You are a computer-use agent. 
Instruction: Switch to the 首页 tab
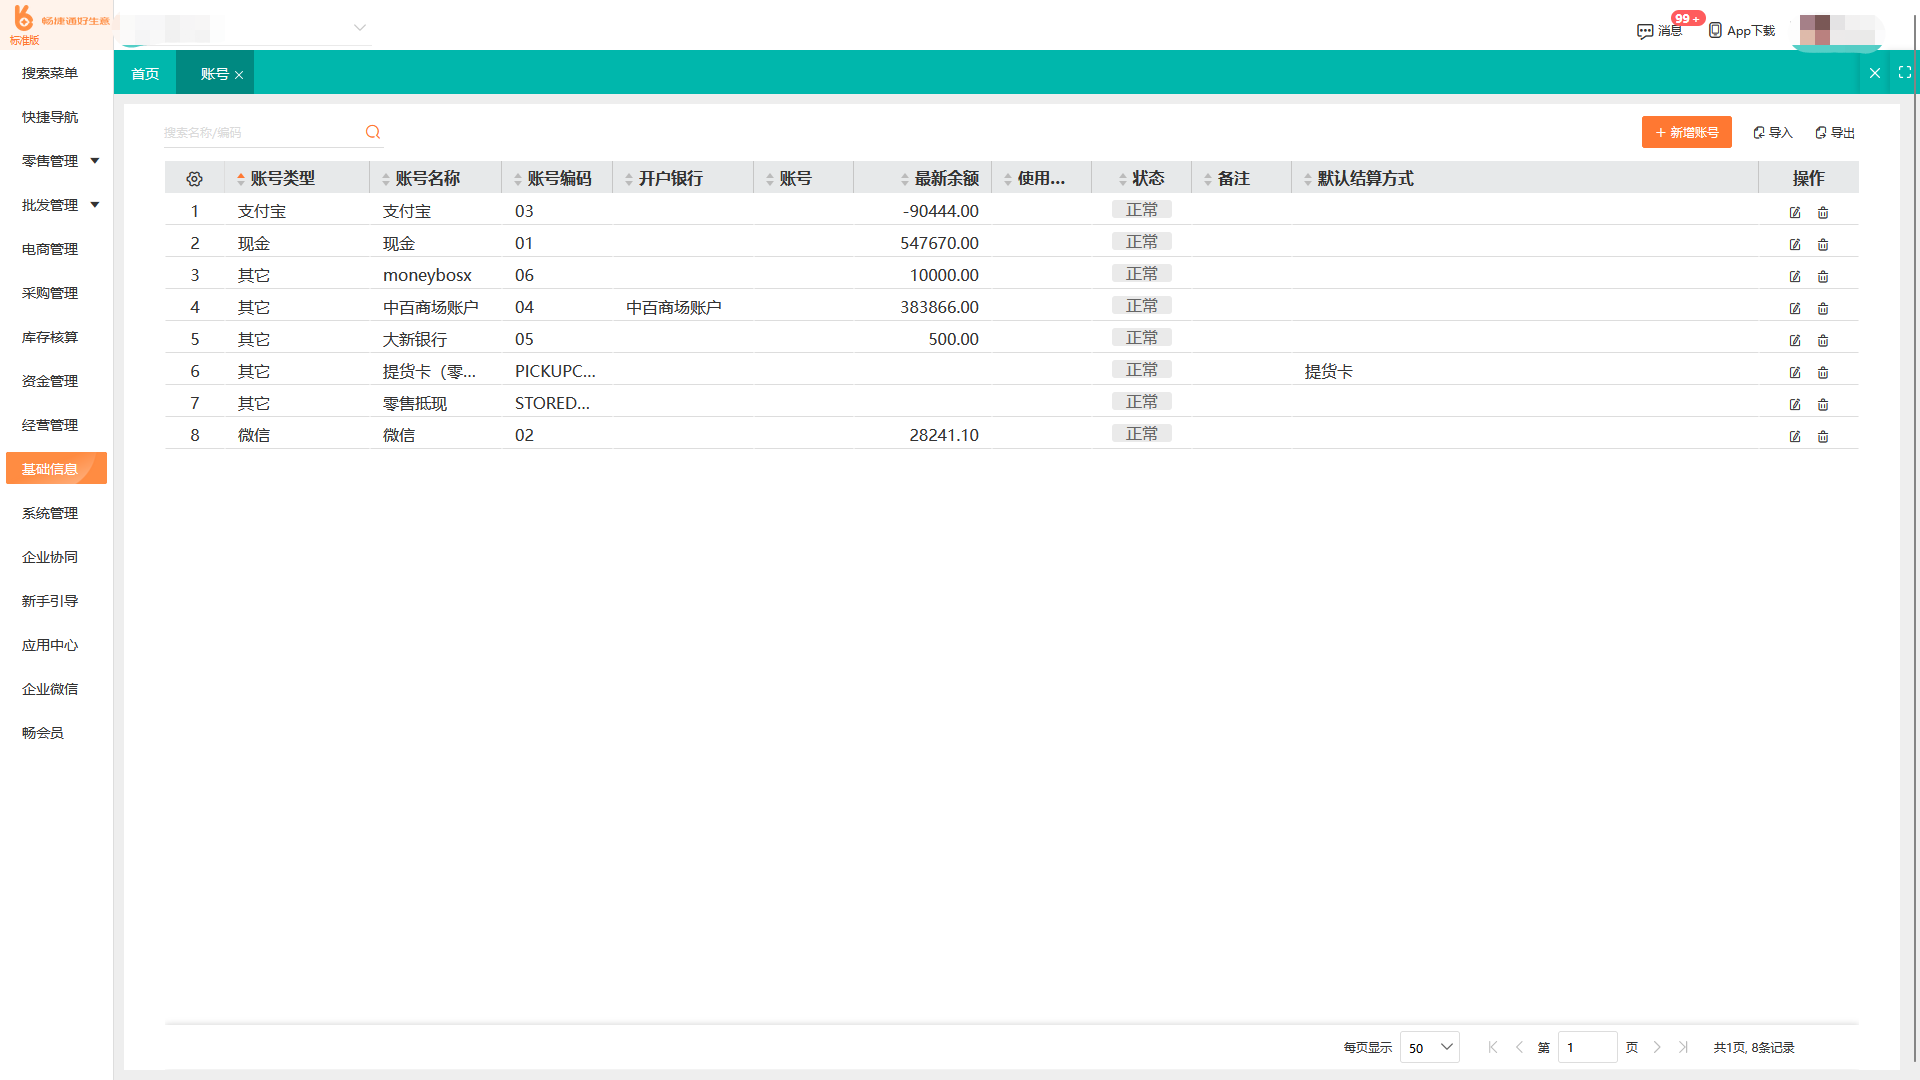(145, 73)
